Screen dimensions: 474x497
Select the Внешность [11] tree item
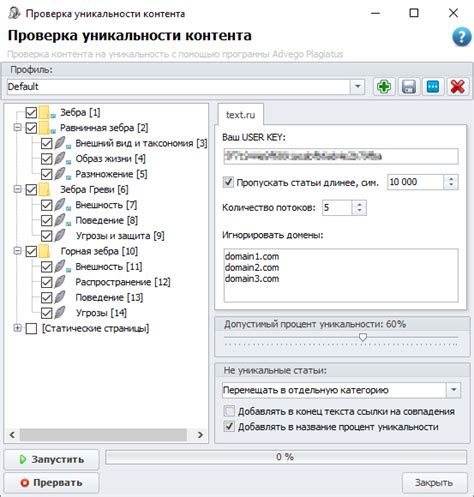pos(109,267)
